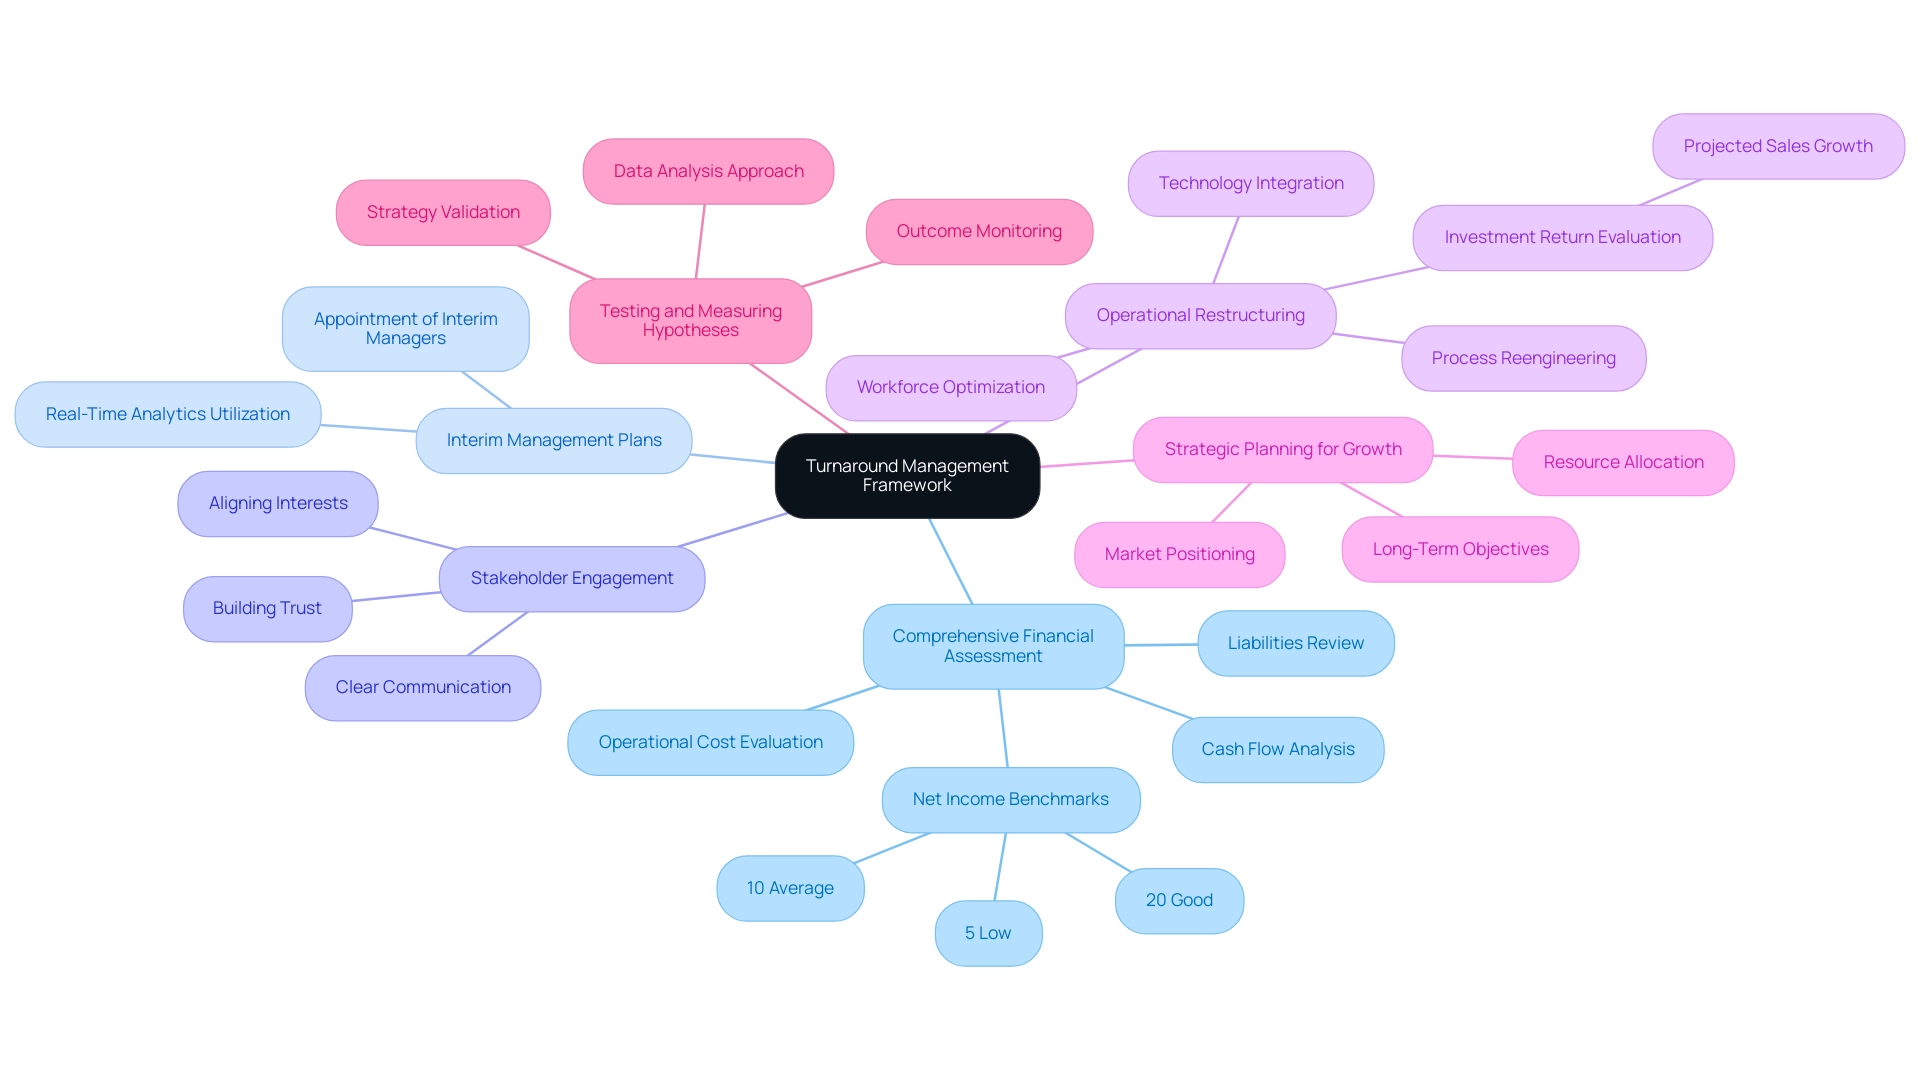
Task: Click the Workforce Optimization node
Action: pyautogui.click(x=948, y=384)
